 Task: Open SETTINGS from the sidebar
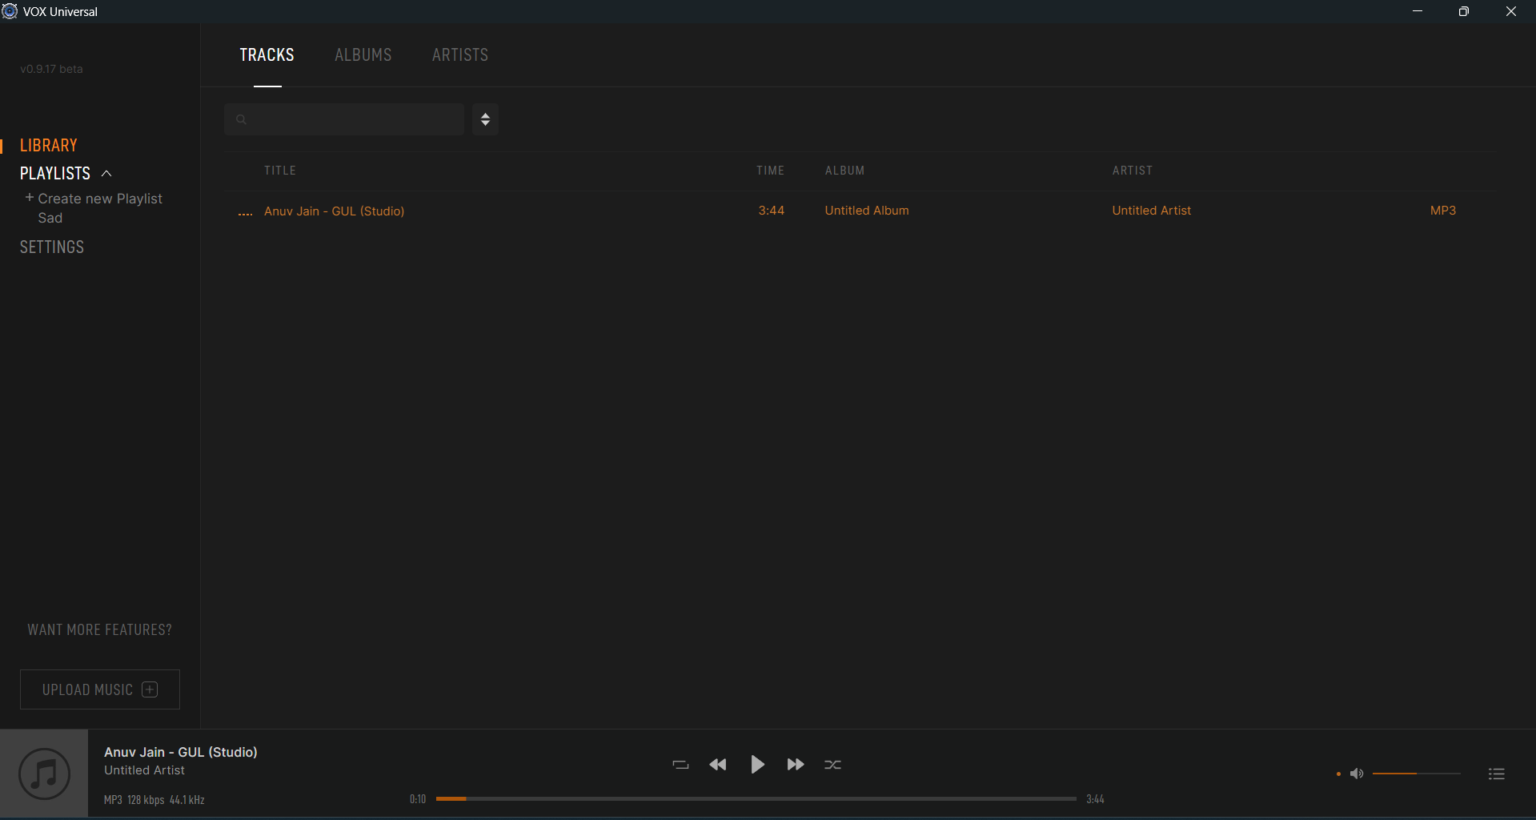(51, 247)
